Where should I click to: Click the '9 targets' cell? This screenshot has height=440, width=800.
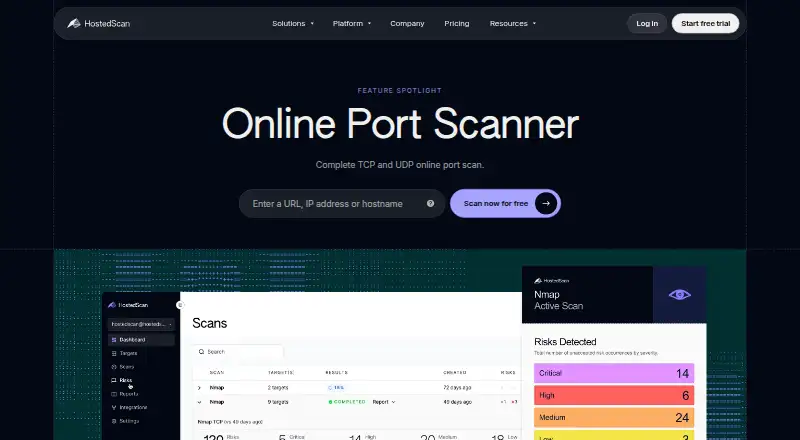[279, 402]
